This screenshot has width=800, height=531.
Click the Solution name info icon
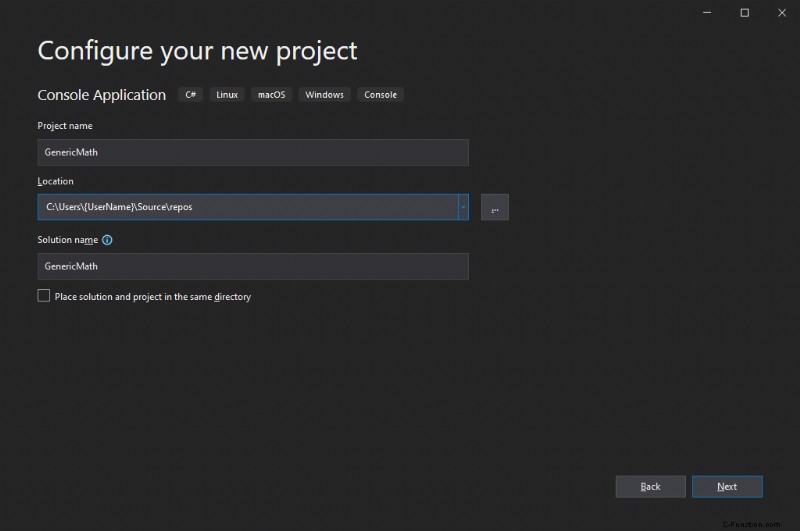[107, 240]
